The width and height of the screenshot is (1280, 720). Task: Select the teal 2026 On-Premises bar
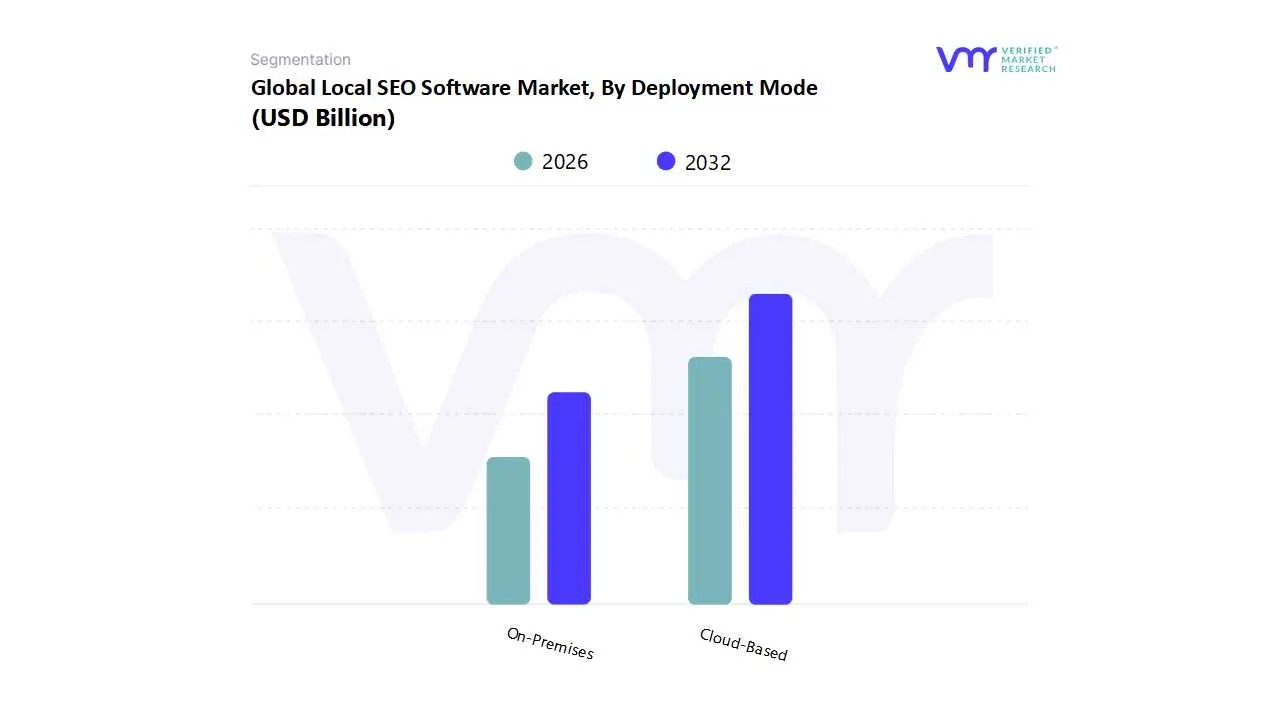508,530
